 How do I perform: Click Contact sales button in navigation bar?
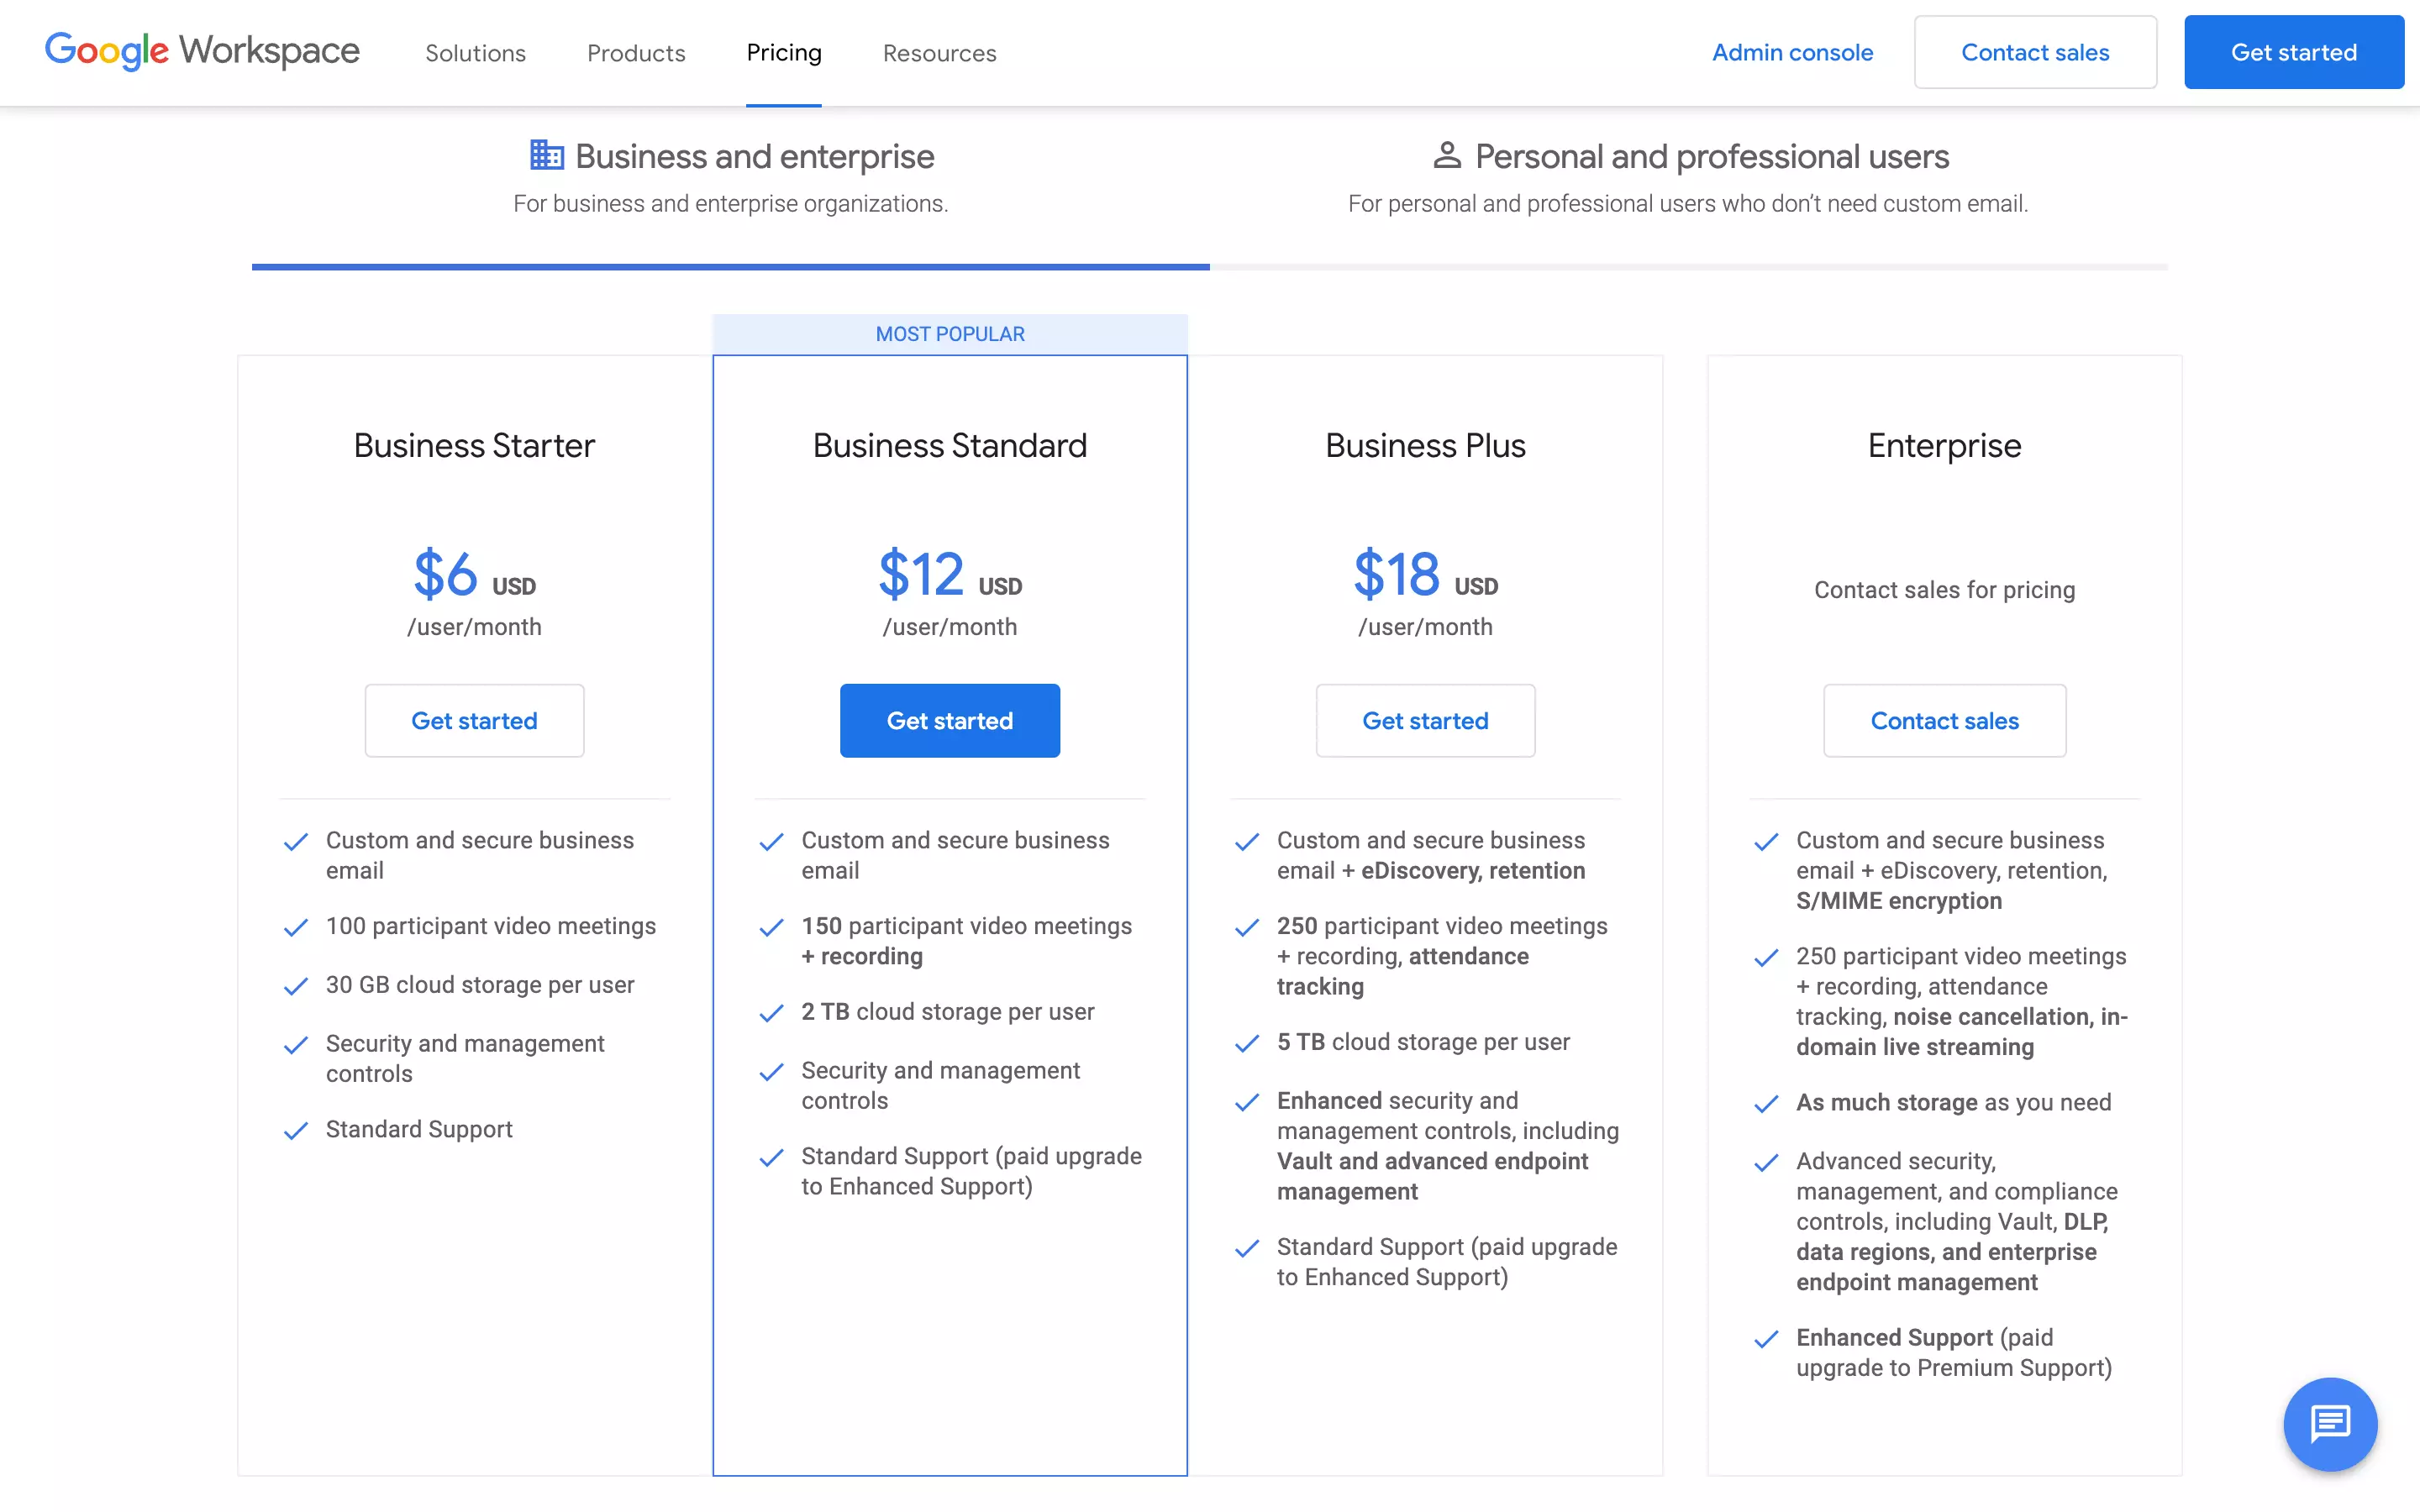point(2033,52)
